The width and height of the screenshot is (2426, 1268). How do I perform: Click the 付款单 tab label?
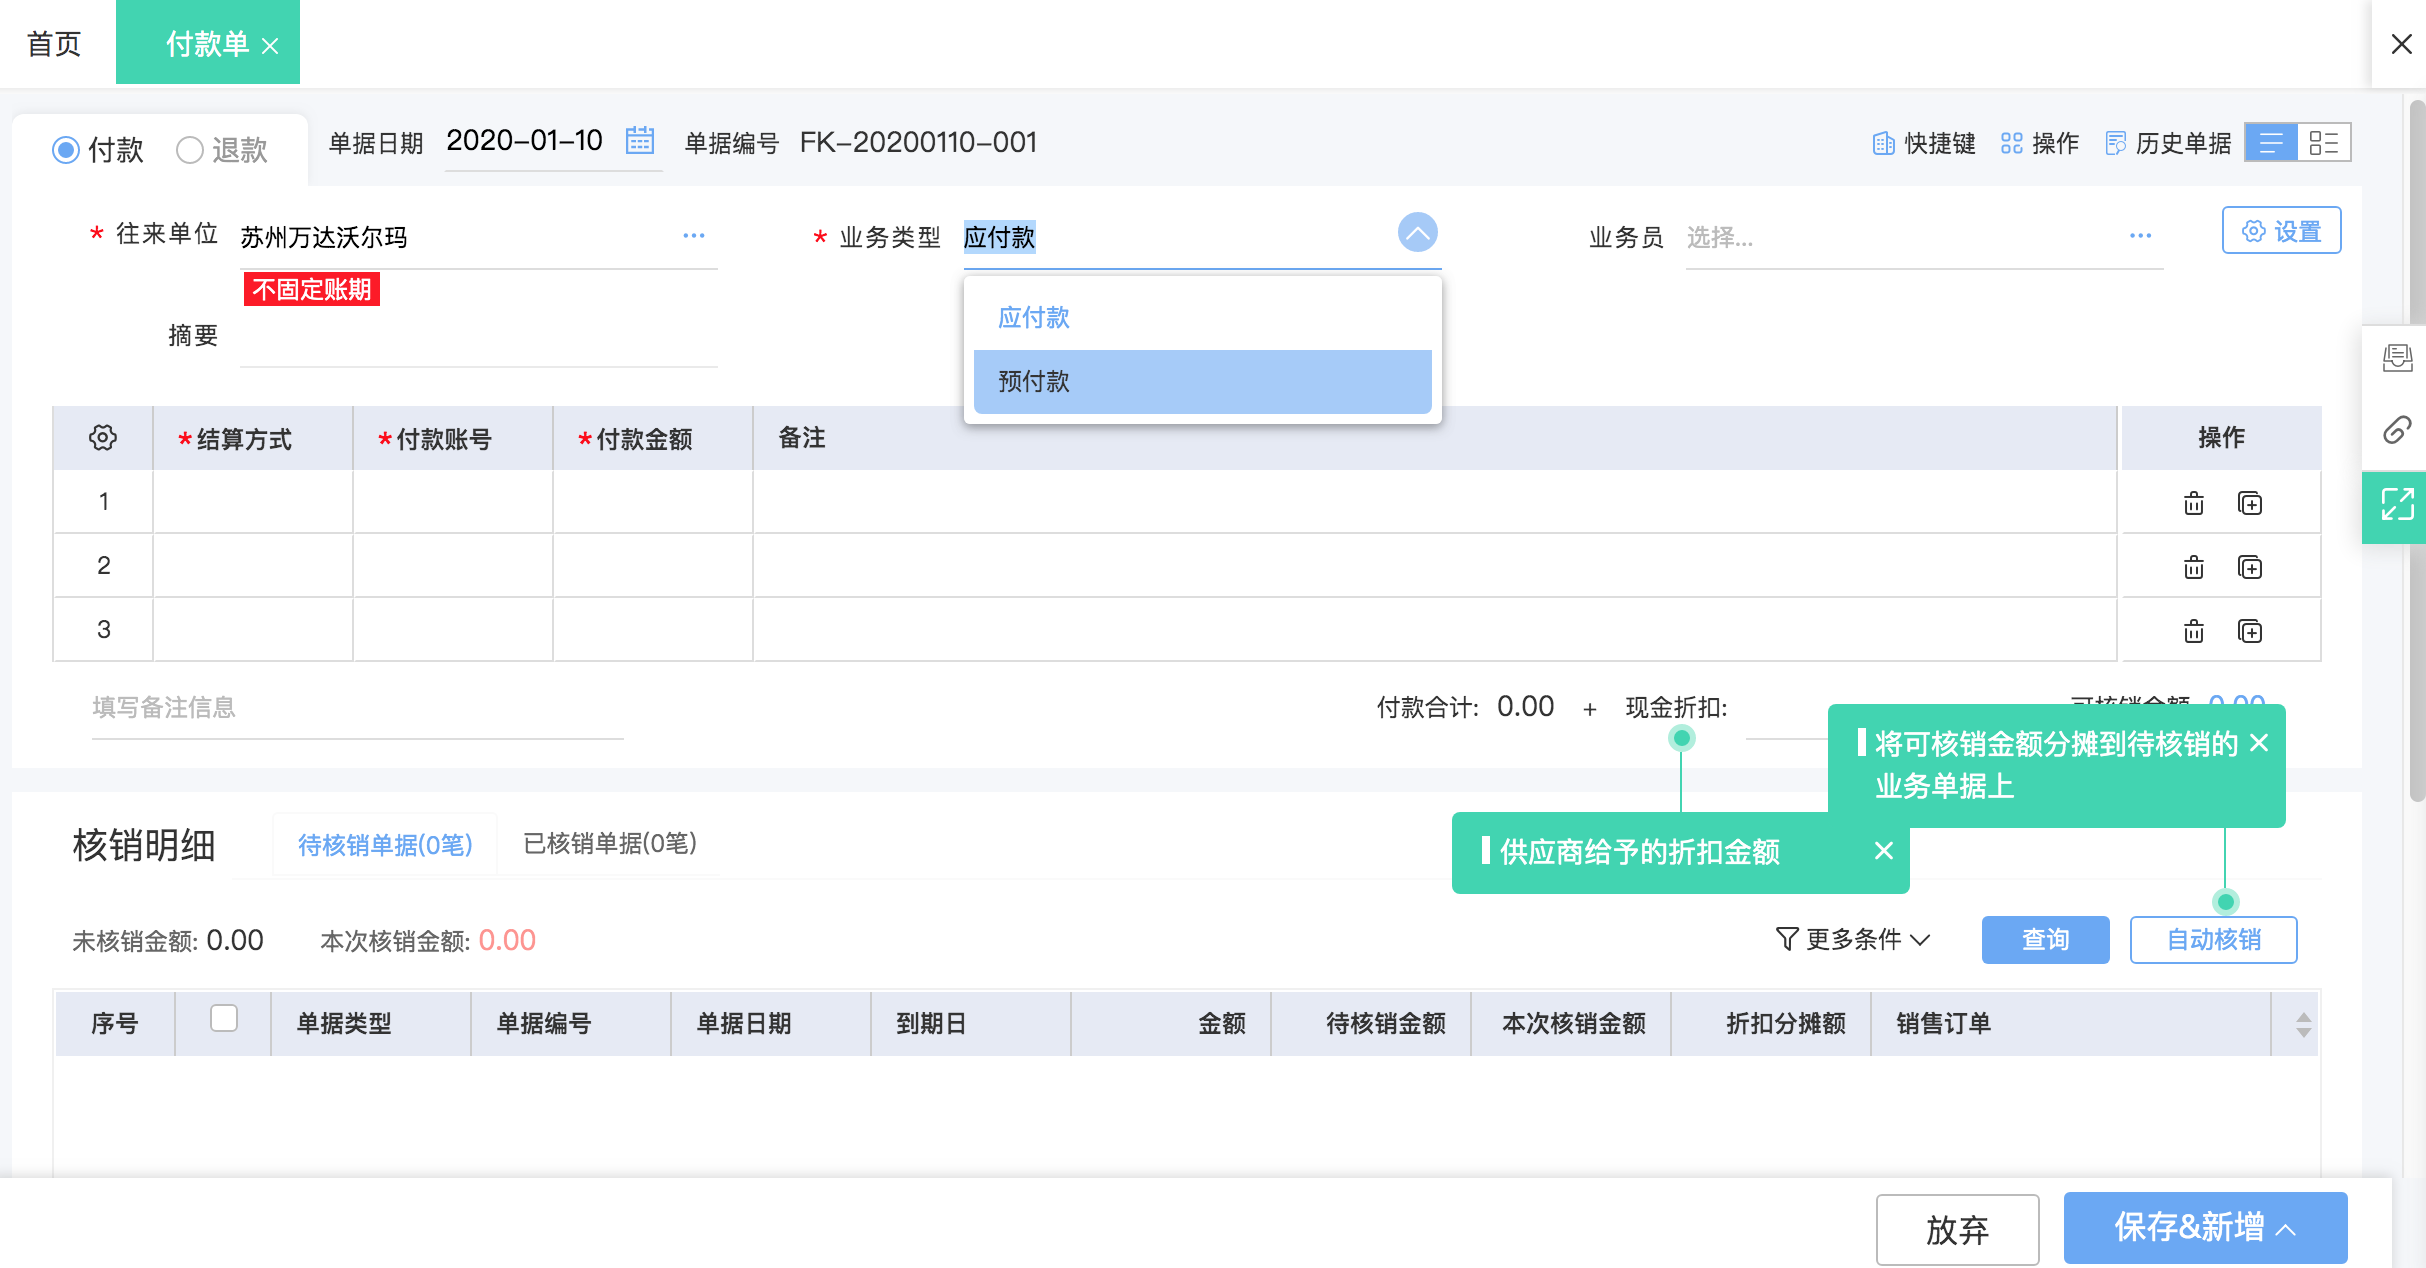pyautogui.click(x=191, y=43)
